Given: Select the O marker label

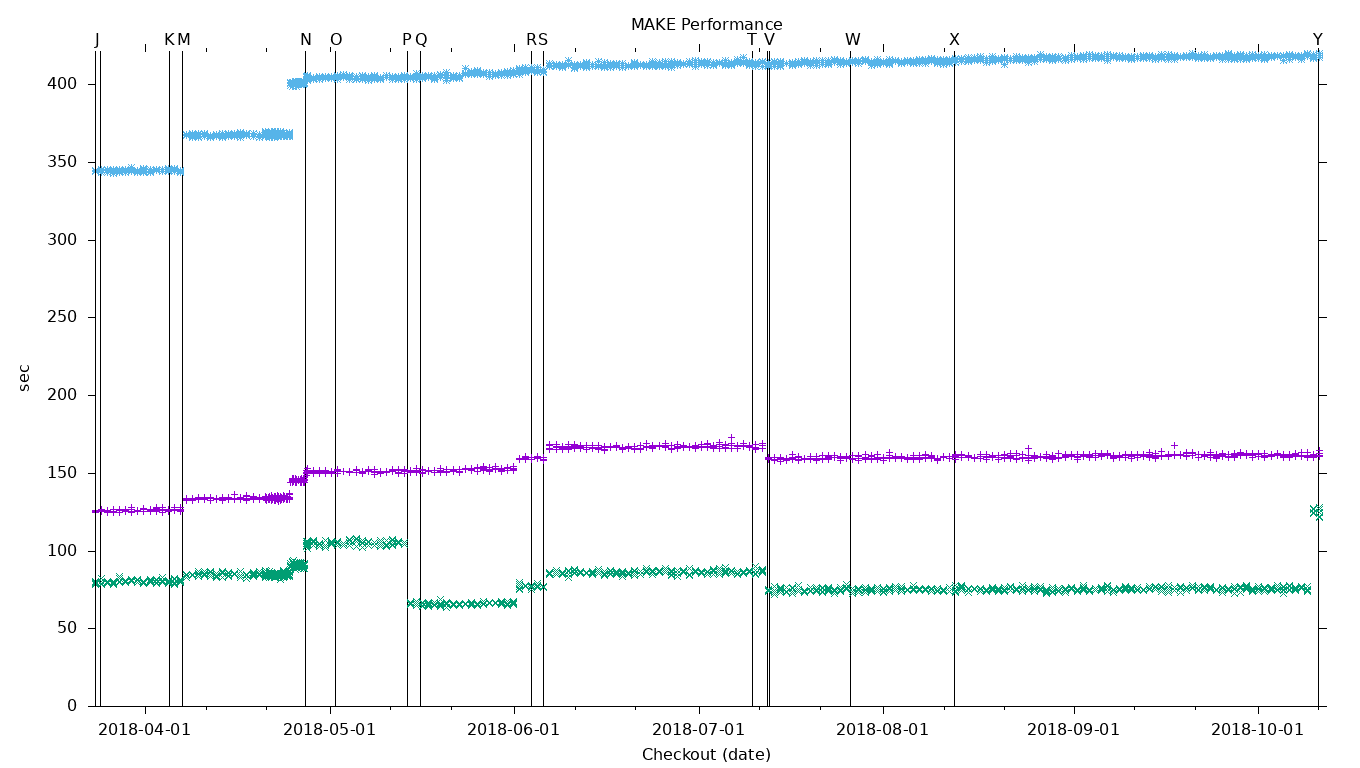Looking at the screenshot, I should coord(336,40).
